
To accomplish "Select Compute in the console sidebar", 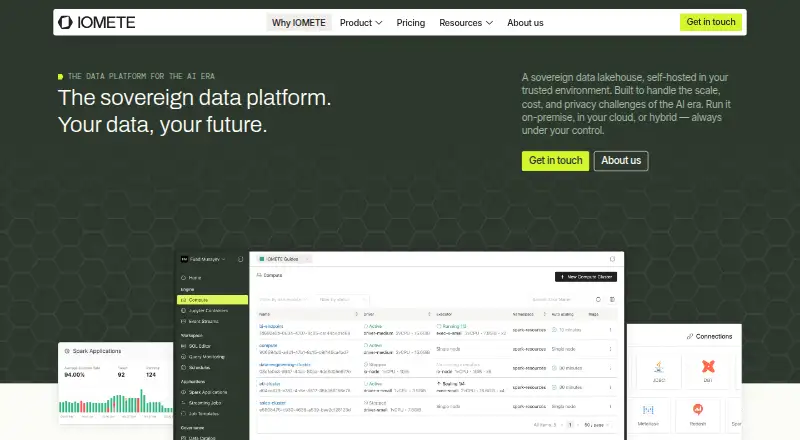I will tap(212, 300).
